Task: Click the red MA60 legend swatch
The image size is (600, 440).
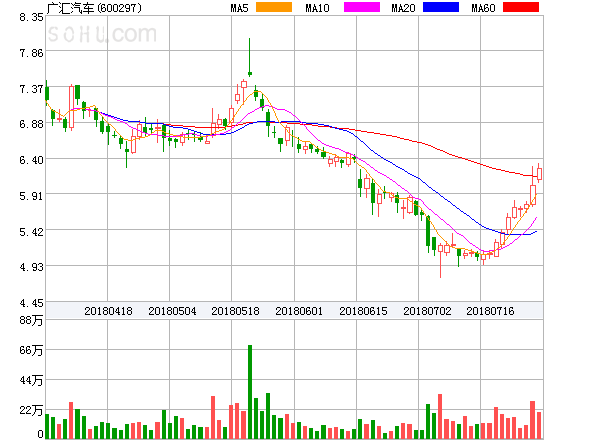Action: point(520,8)
